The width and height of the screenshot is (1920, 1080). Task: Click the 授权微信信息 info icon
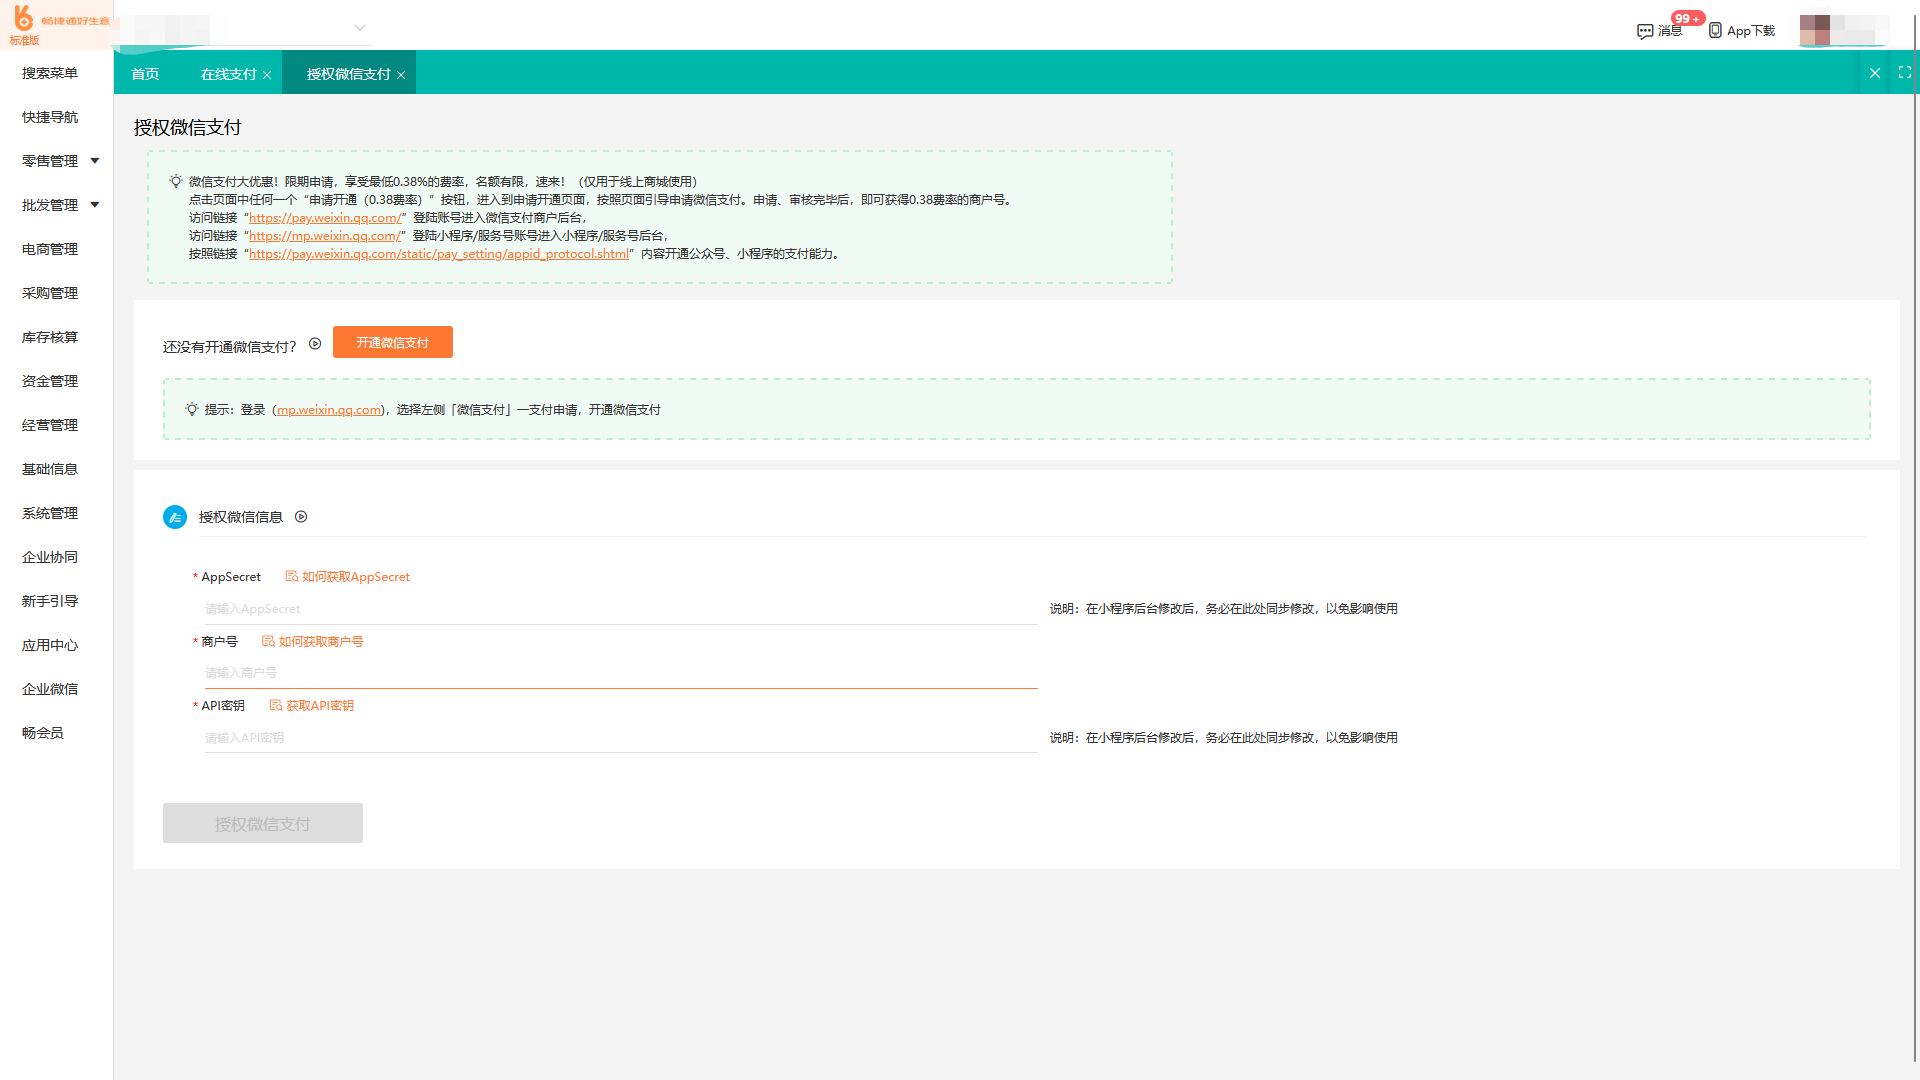301,517
